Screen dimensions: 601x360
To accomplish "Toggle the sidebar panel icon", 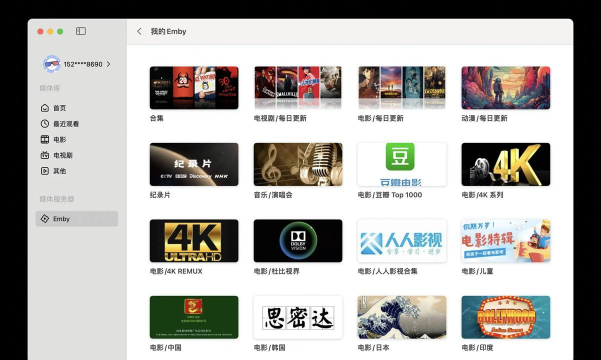I will [81, 31].
